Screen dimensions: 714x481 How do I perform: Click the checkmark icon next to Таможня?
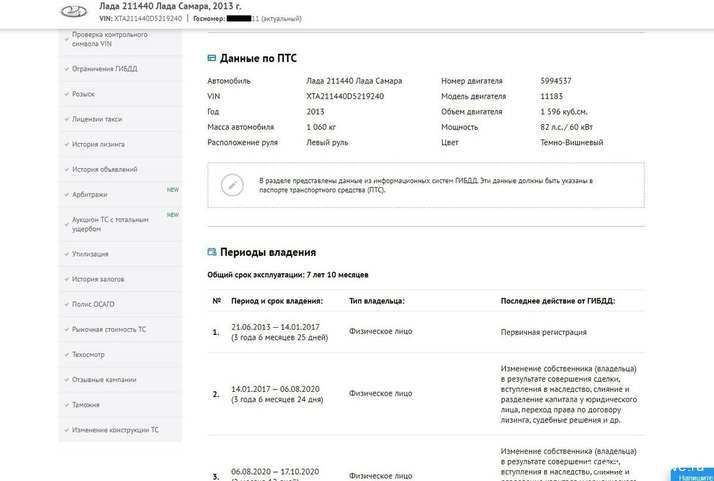click(66, 405)
